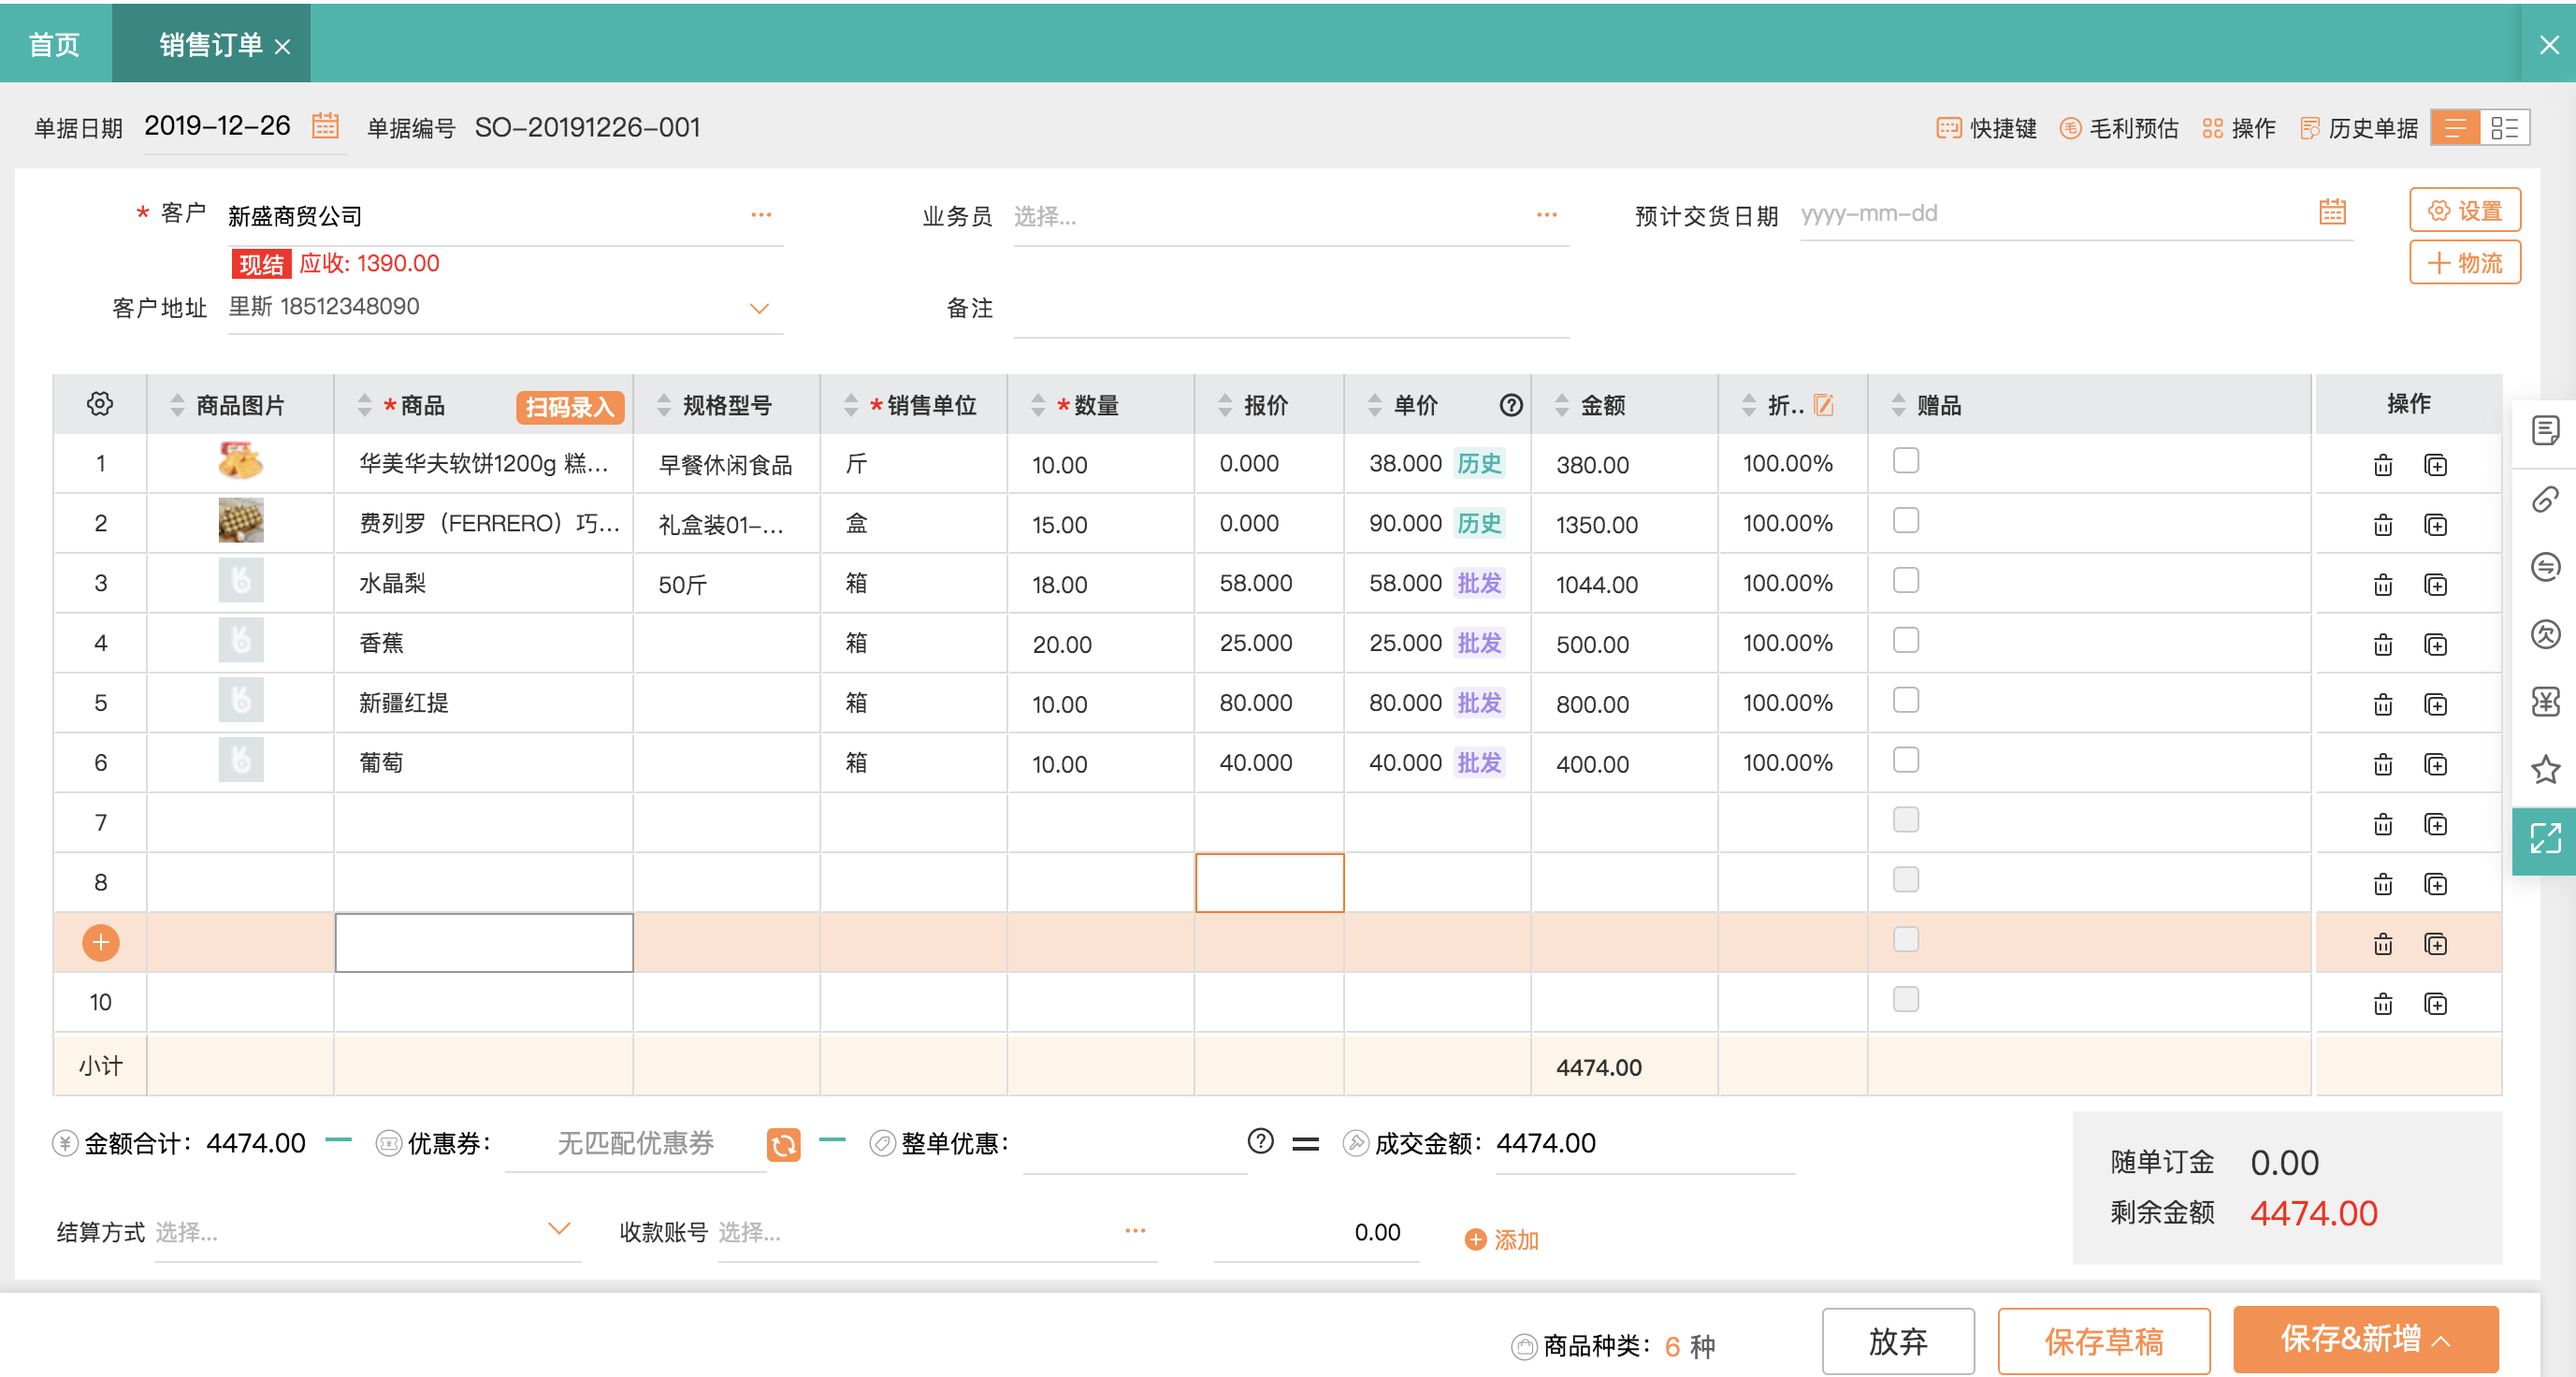Expand 客户地址 customer address dropdown
The width and height of the screenshot is (2576, 1377).
click(761, 309)
